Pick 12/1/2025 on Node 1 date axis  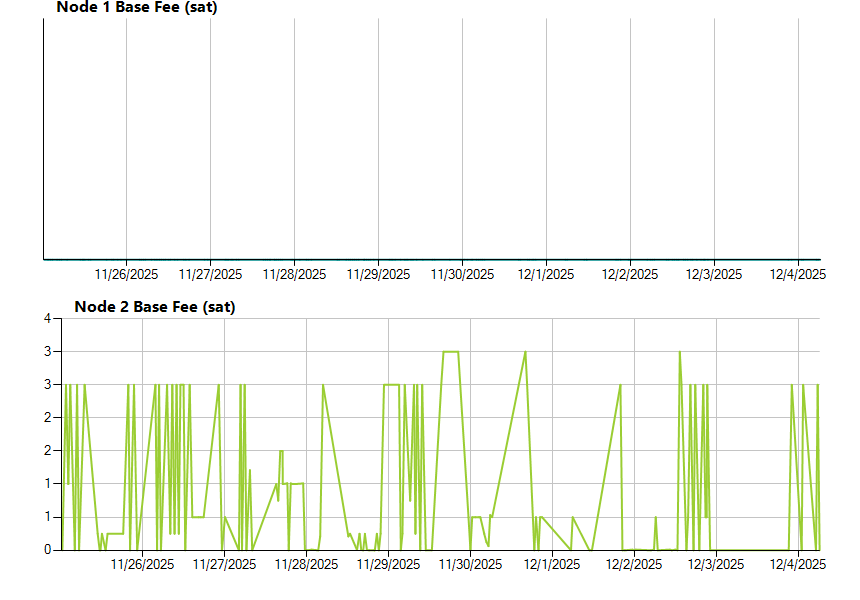pos(546,274)
